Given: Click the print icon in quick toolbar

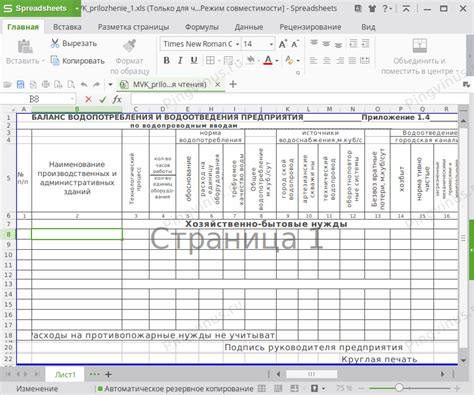Looking at the screenshot, I should (46, 85).
